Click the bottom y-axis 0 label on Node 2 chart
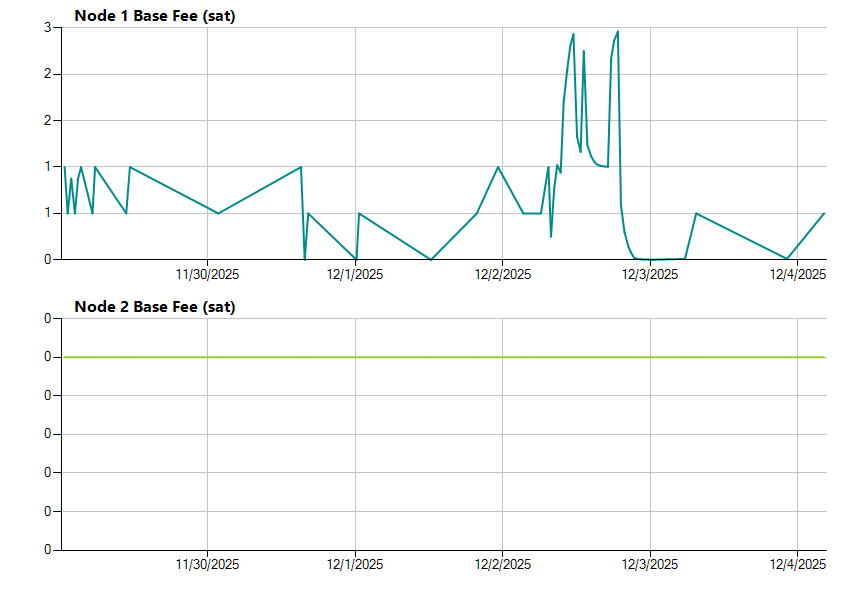The image size is (860, 600). [47, 550]
